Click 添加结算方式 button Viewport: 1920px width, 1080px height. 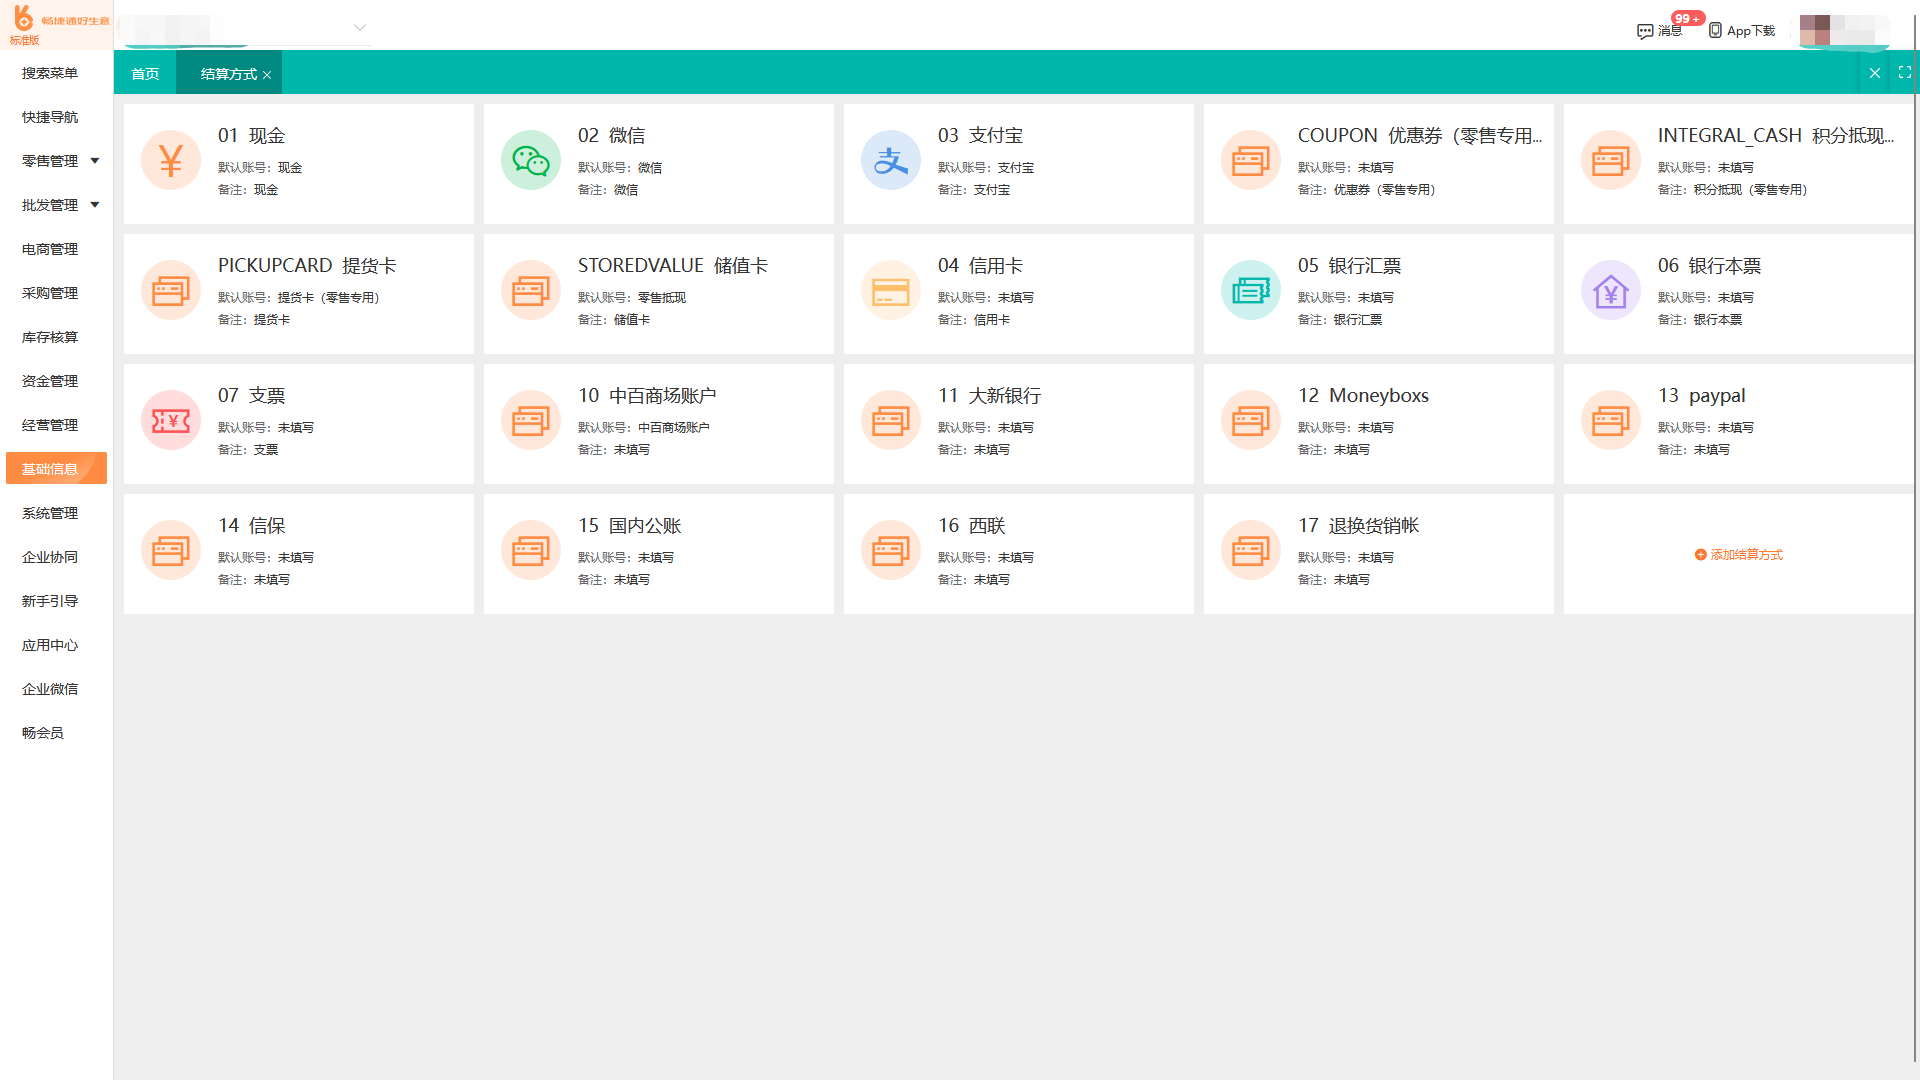[x=1738, y=553]
